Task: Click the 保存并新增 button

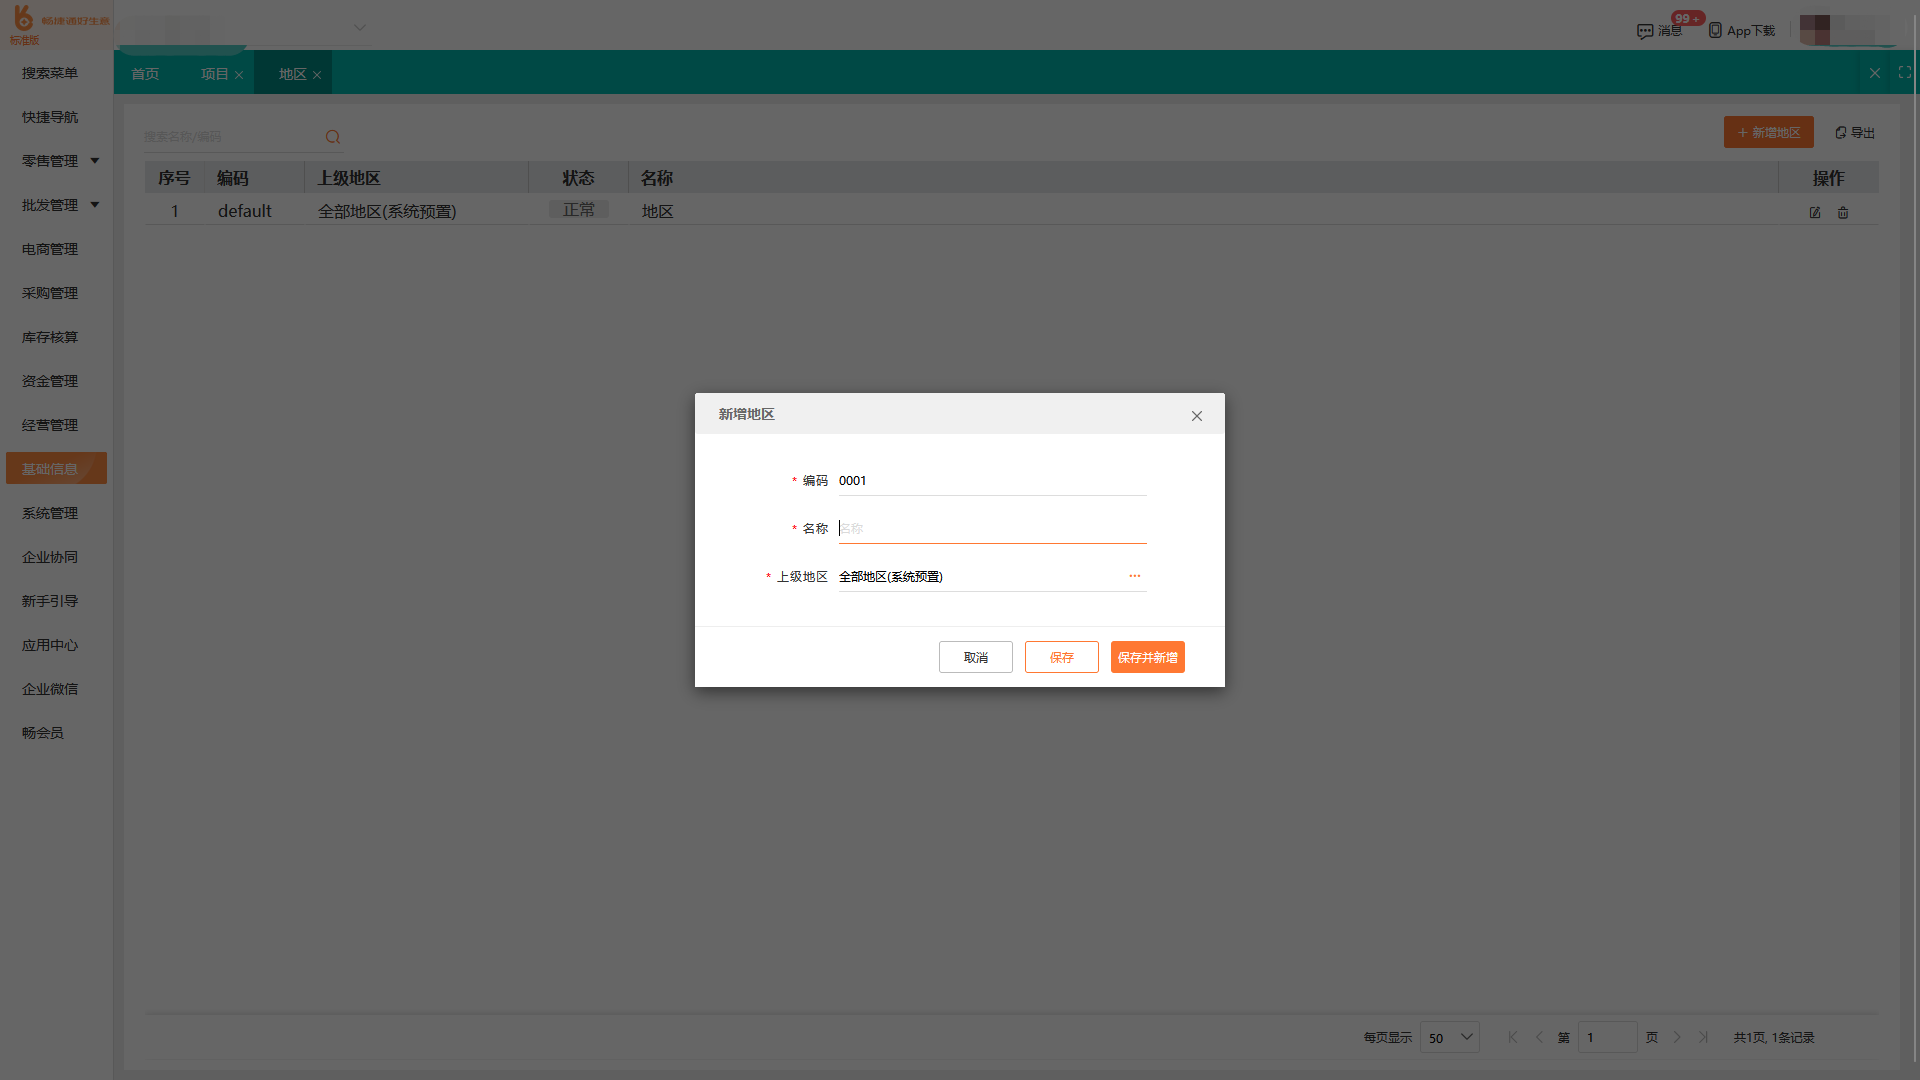Action: tap(1147, 657)
